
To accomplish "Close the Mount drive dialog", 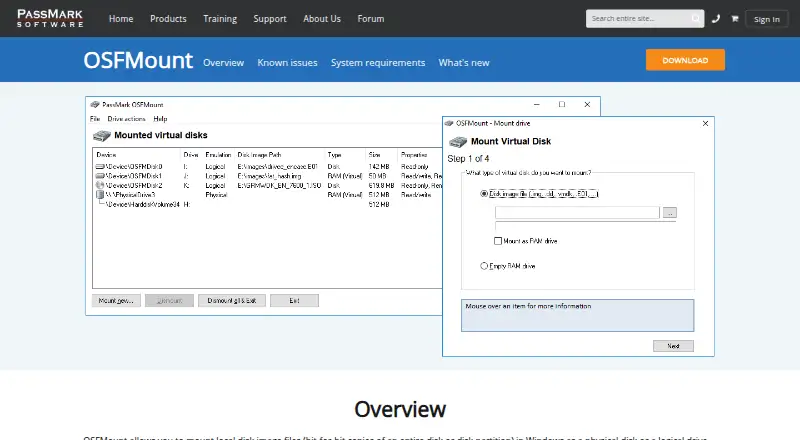I will click(x=705, y=124).
